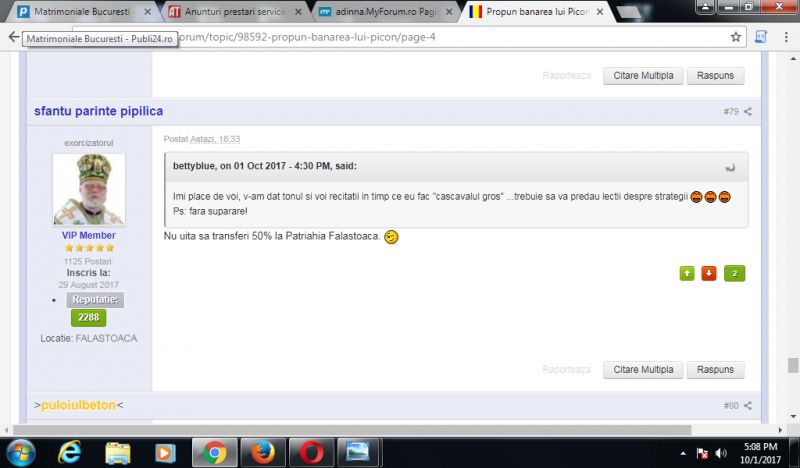Click the browser extension icon beside star
Screen dimensions: 800x468
tap(760, 37)
